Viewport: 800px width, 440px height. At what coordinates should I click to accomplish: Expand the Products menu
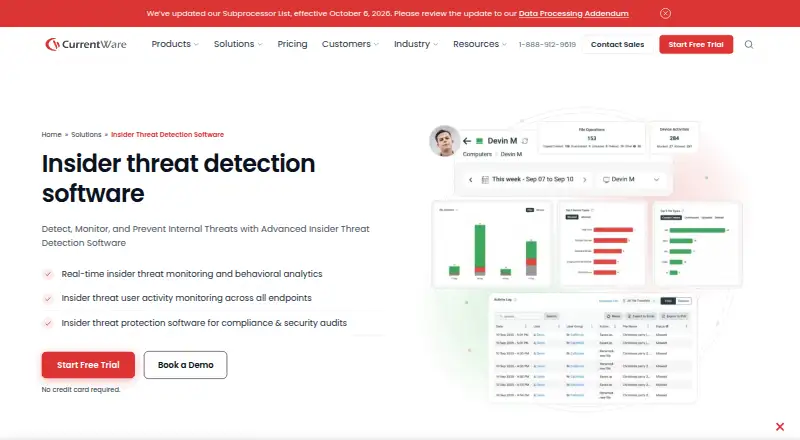click(x=175, y=44)
